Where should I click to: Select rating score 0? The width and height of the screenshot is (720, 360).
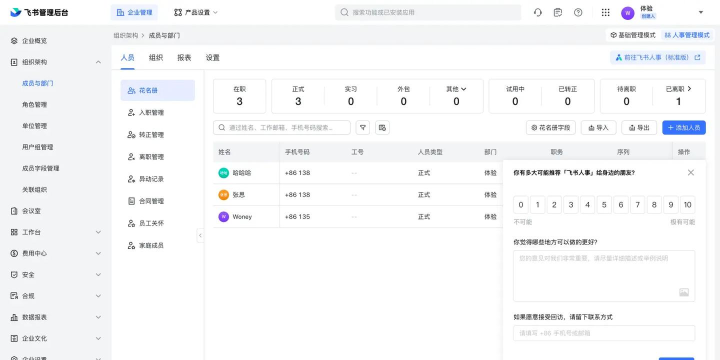point(520,205)
